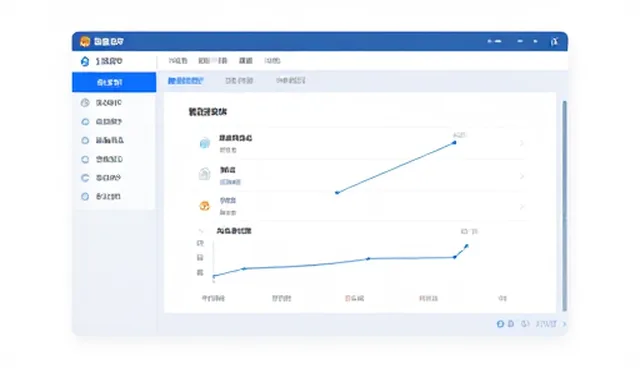Select the blue highlighted sidebar item
The width and height of the screenshot is (640, 368).
(x=114, y=82)
